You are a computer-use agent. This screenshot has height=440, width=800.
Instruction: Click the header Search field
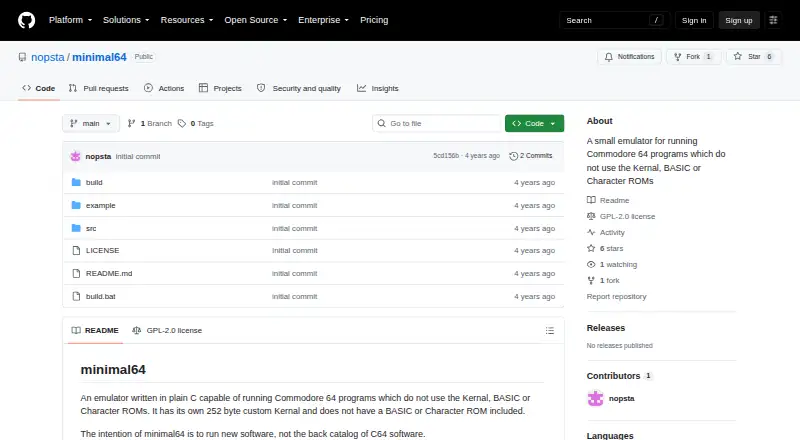614,20
